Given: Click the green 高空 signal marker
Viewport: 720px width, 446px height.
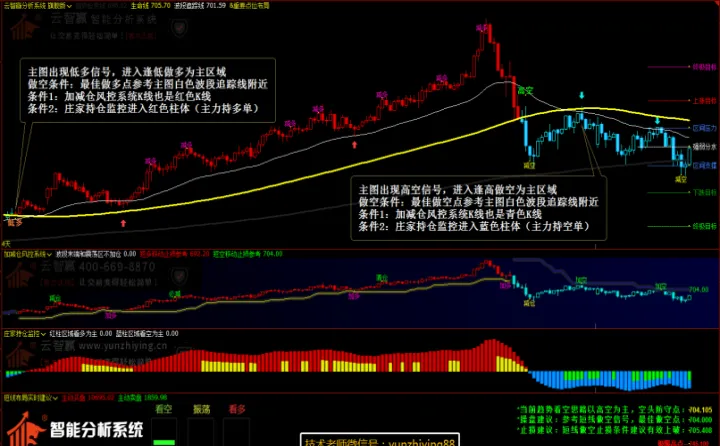Looking at the screenshot, I should tap(524, 90).
